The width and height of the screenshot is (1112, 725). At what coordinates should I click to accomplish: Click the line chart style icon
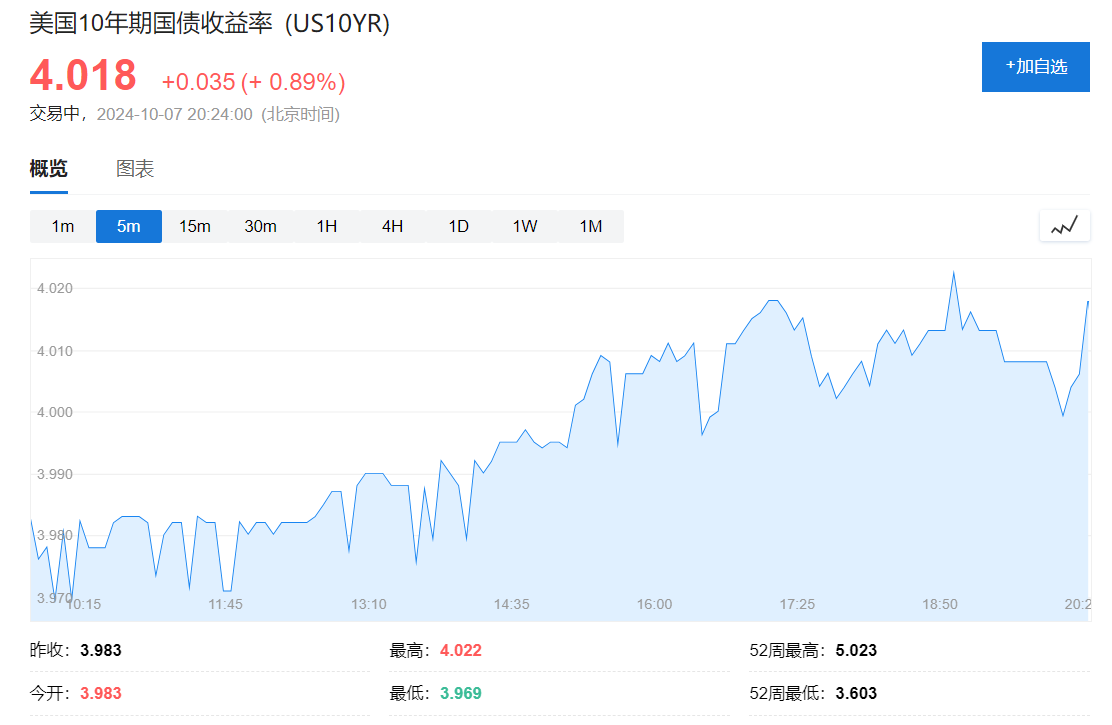coord(1064,226)
